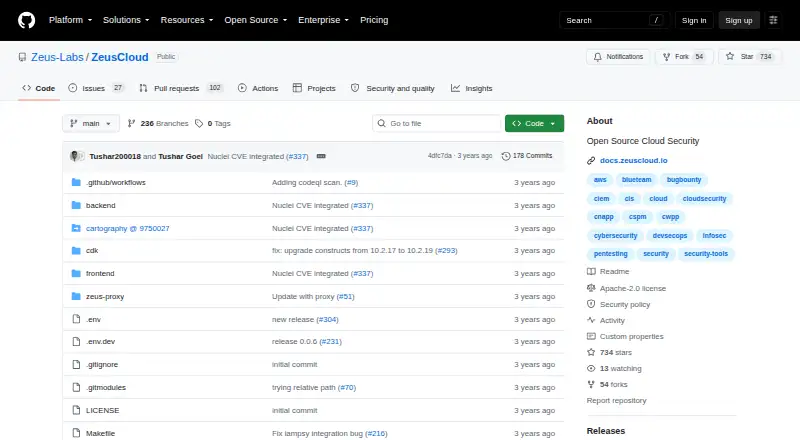Click the license scale icon
This screenshot has height=440, width=800.
[x=591, y=288]
